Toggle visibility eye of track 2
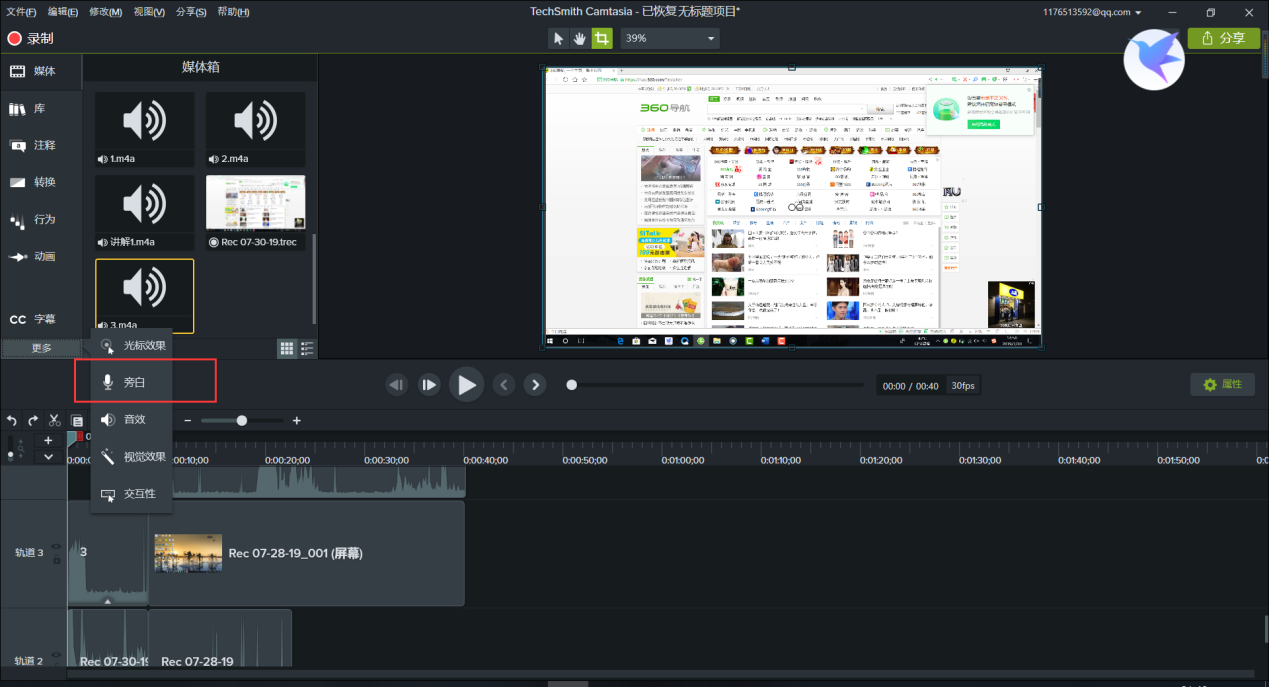Screen dimensions: 1269x687 [56, 655]
